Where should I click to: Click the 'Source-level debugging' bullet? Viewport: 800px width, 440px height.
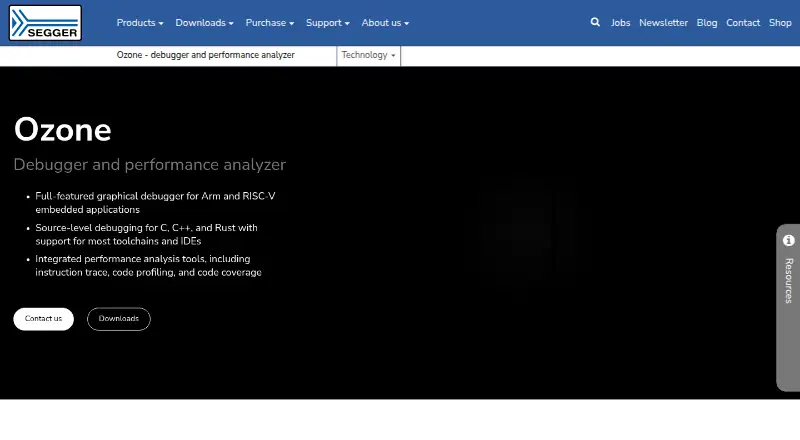[146, 234]
